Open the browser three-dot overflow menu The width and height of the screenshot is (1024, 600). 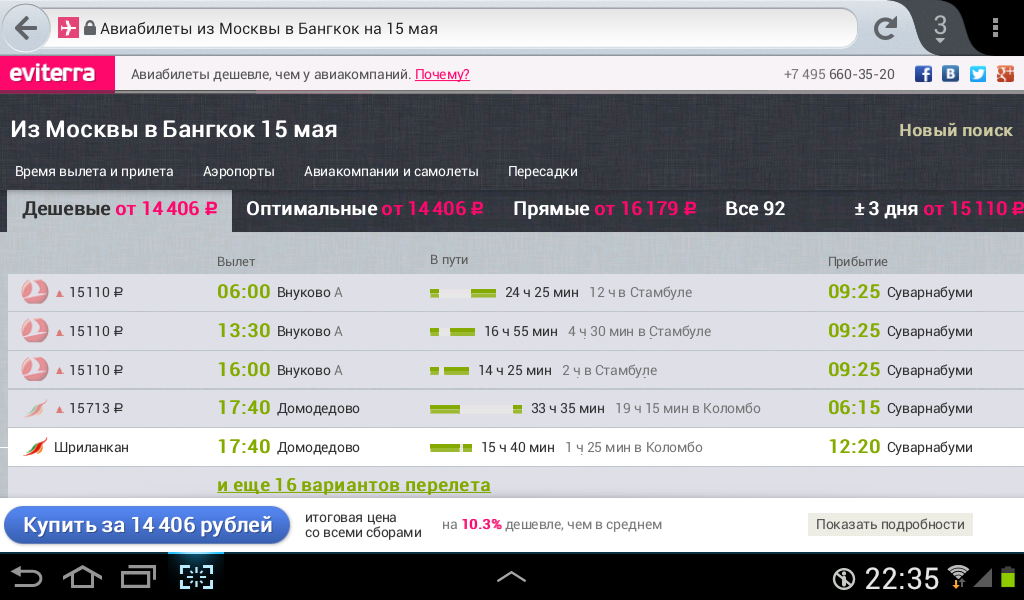(x=995, y=28)
